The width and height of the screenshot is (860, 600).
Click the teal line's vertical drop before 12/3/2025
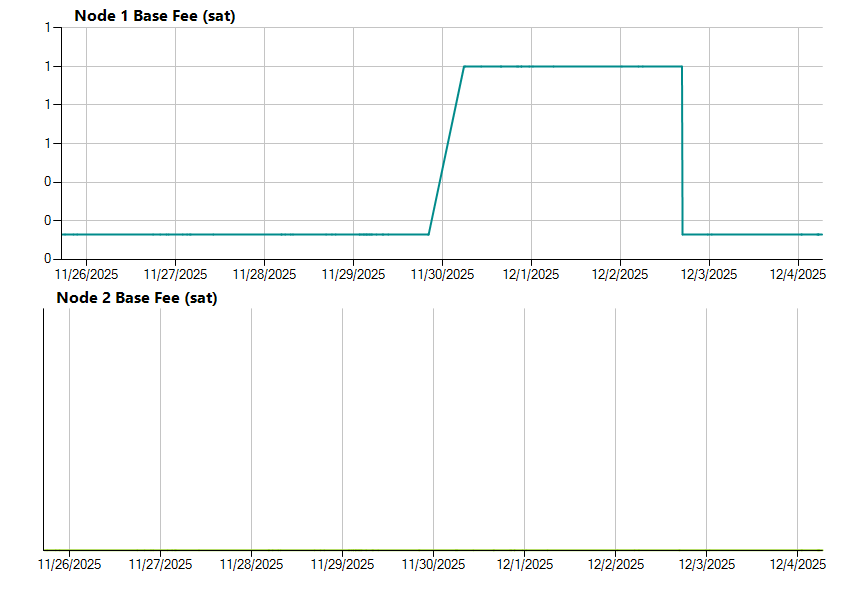(682, 150)
